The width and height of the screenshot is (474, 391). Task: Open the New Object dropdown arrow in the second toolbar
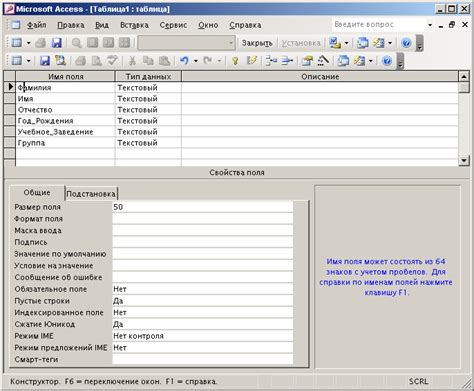pyautogui.click(x=371, y=61)
